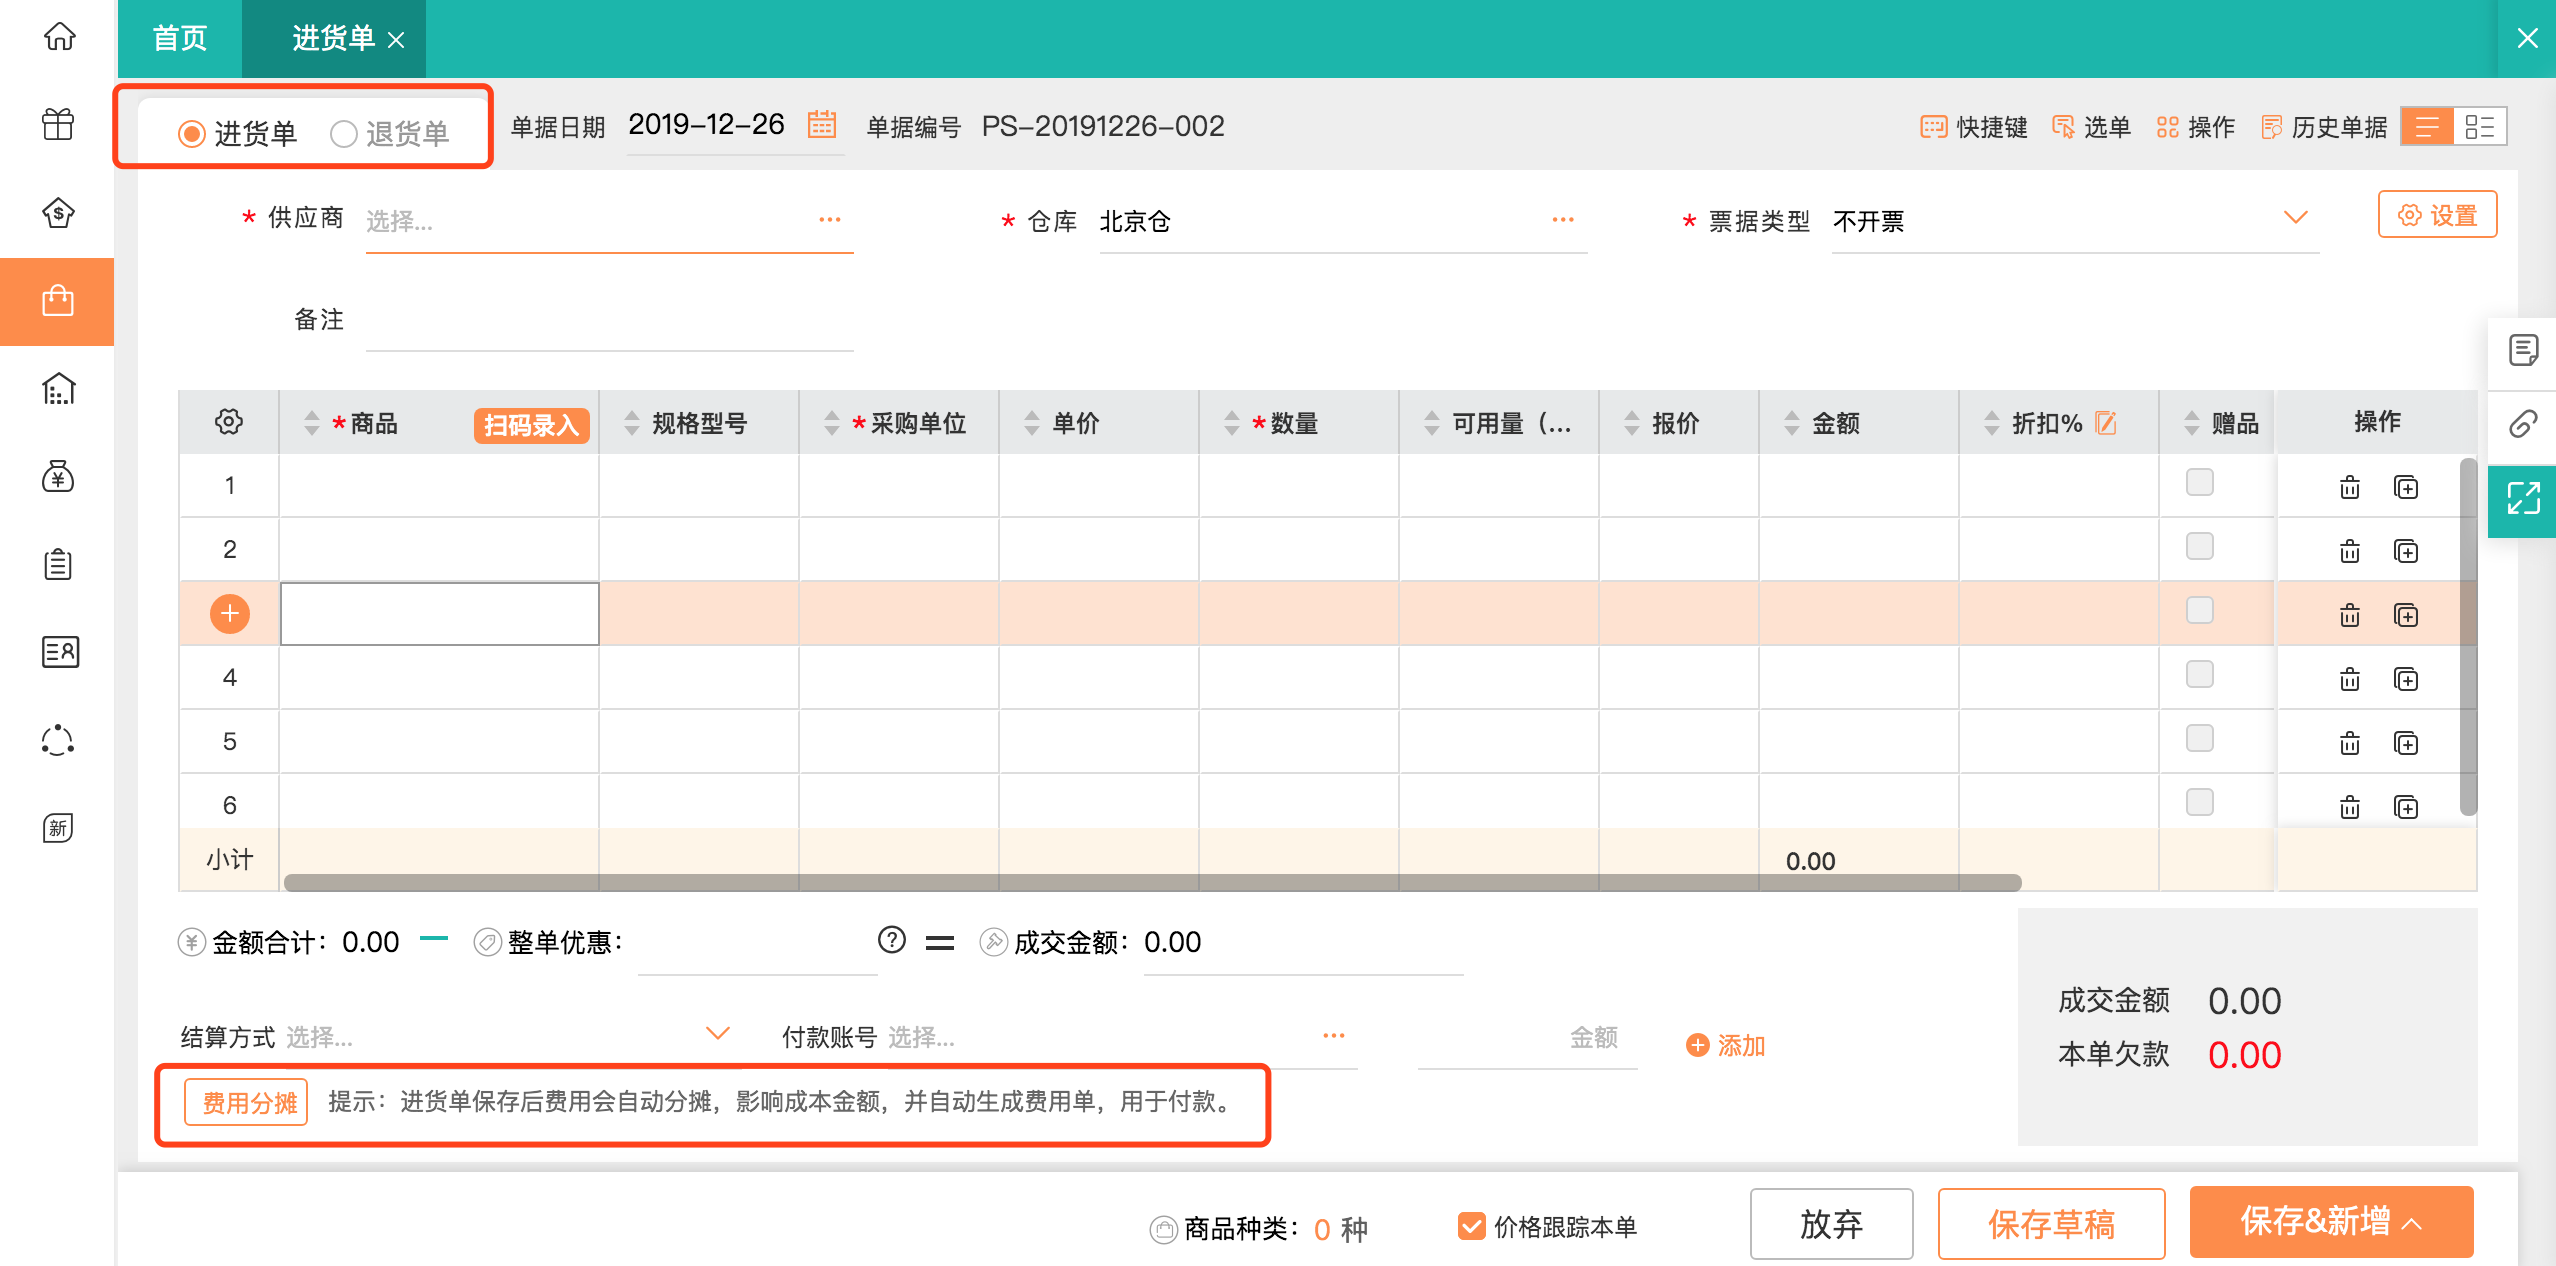Click the calendar icon next to date
The width and height of the screenshot is (2556, 1266).
click(820, 129)
